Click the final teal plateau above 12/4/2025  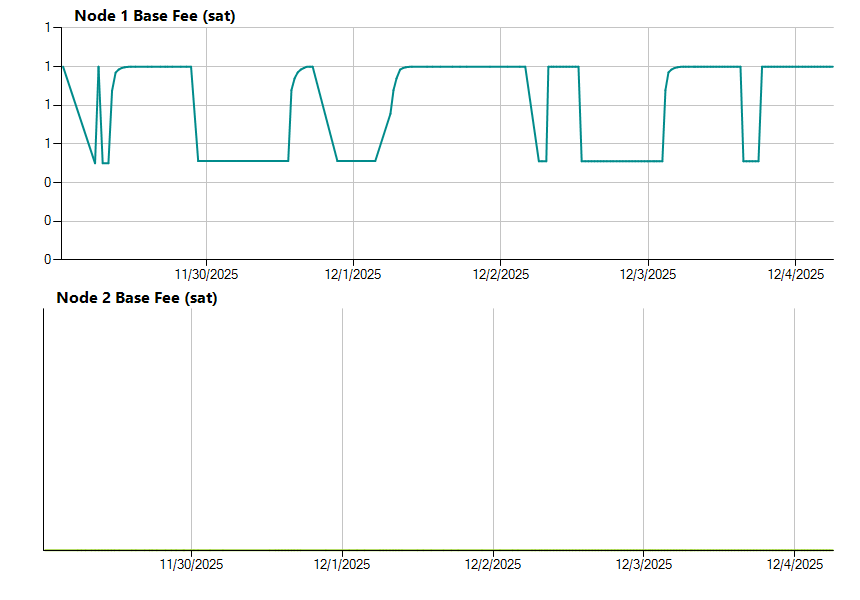(798, 67)
